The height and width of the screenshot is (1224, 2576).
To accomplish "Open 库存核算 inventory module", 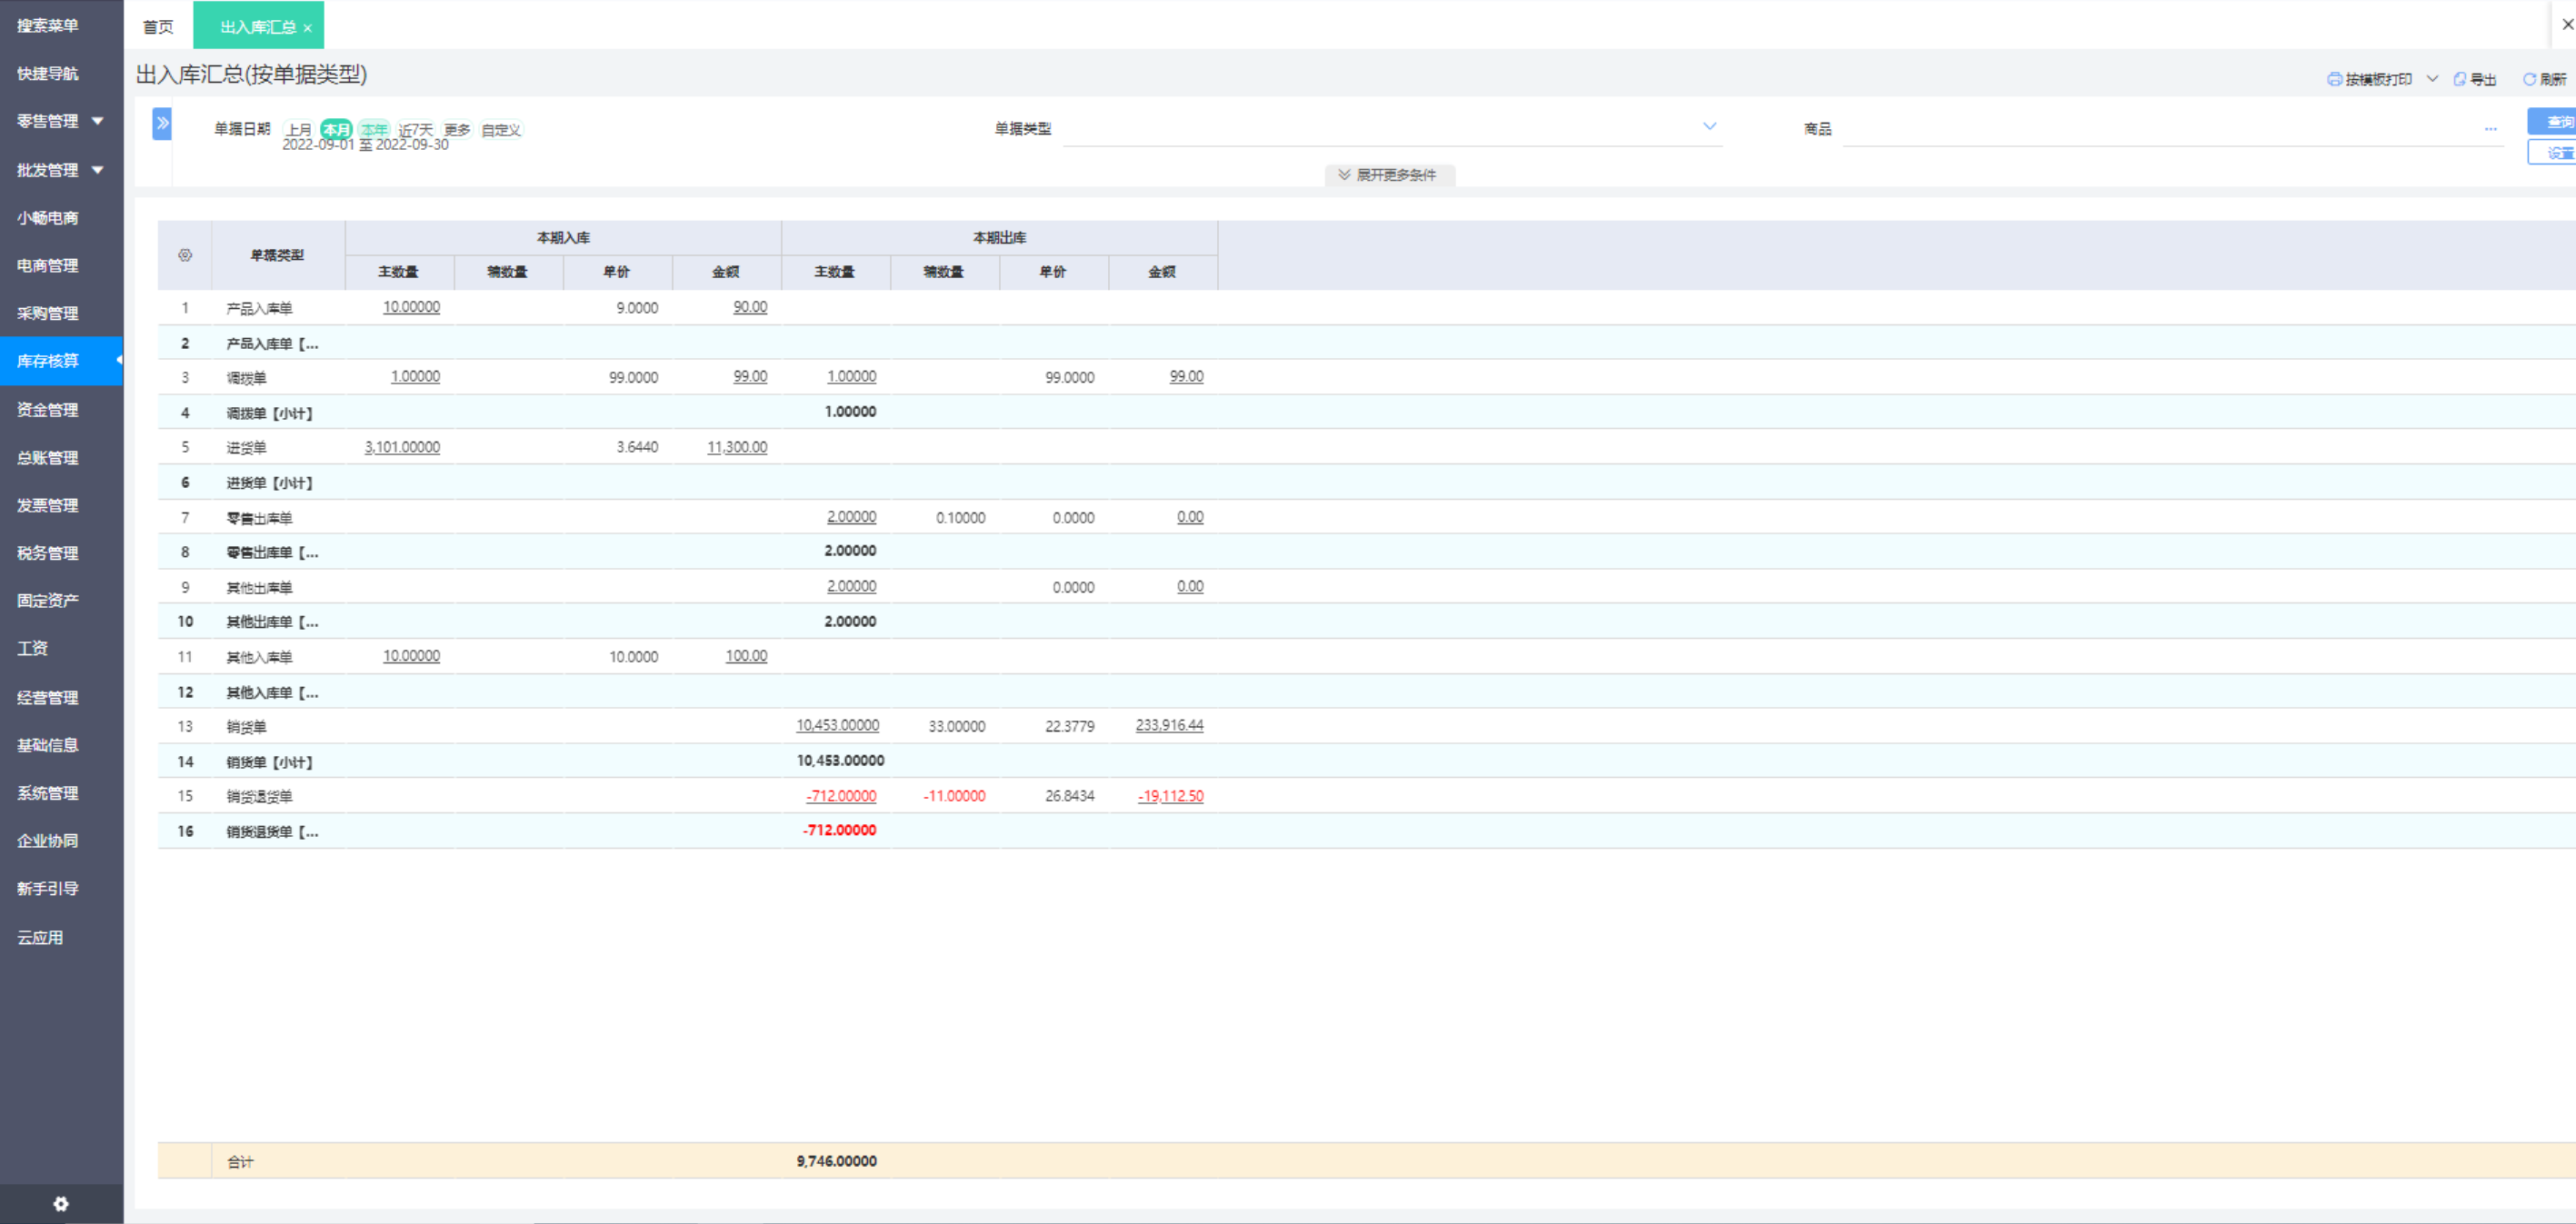I will (x=61, y=362).
